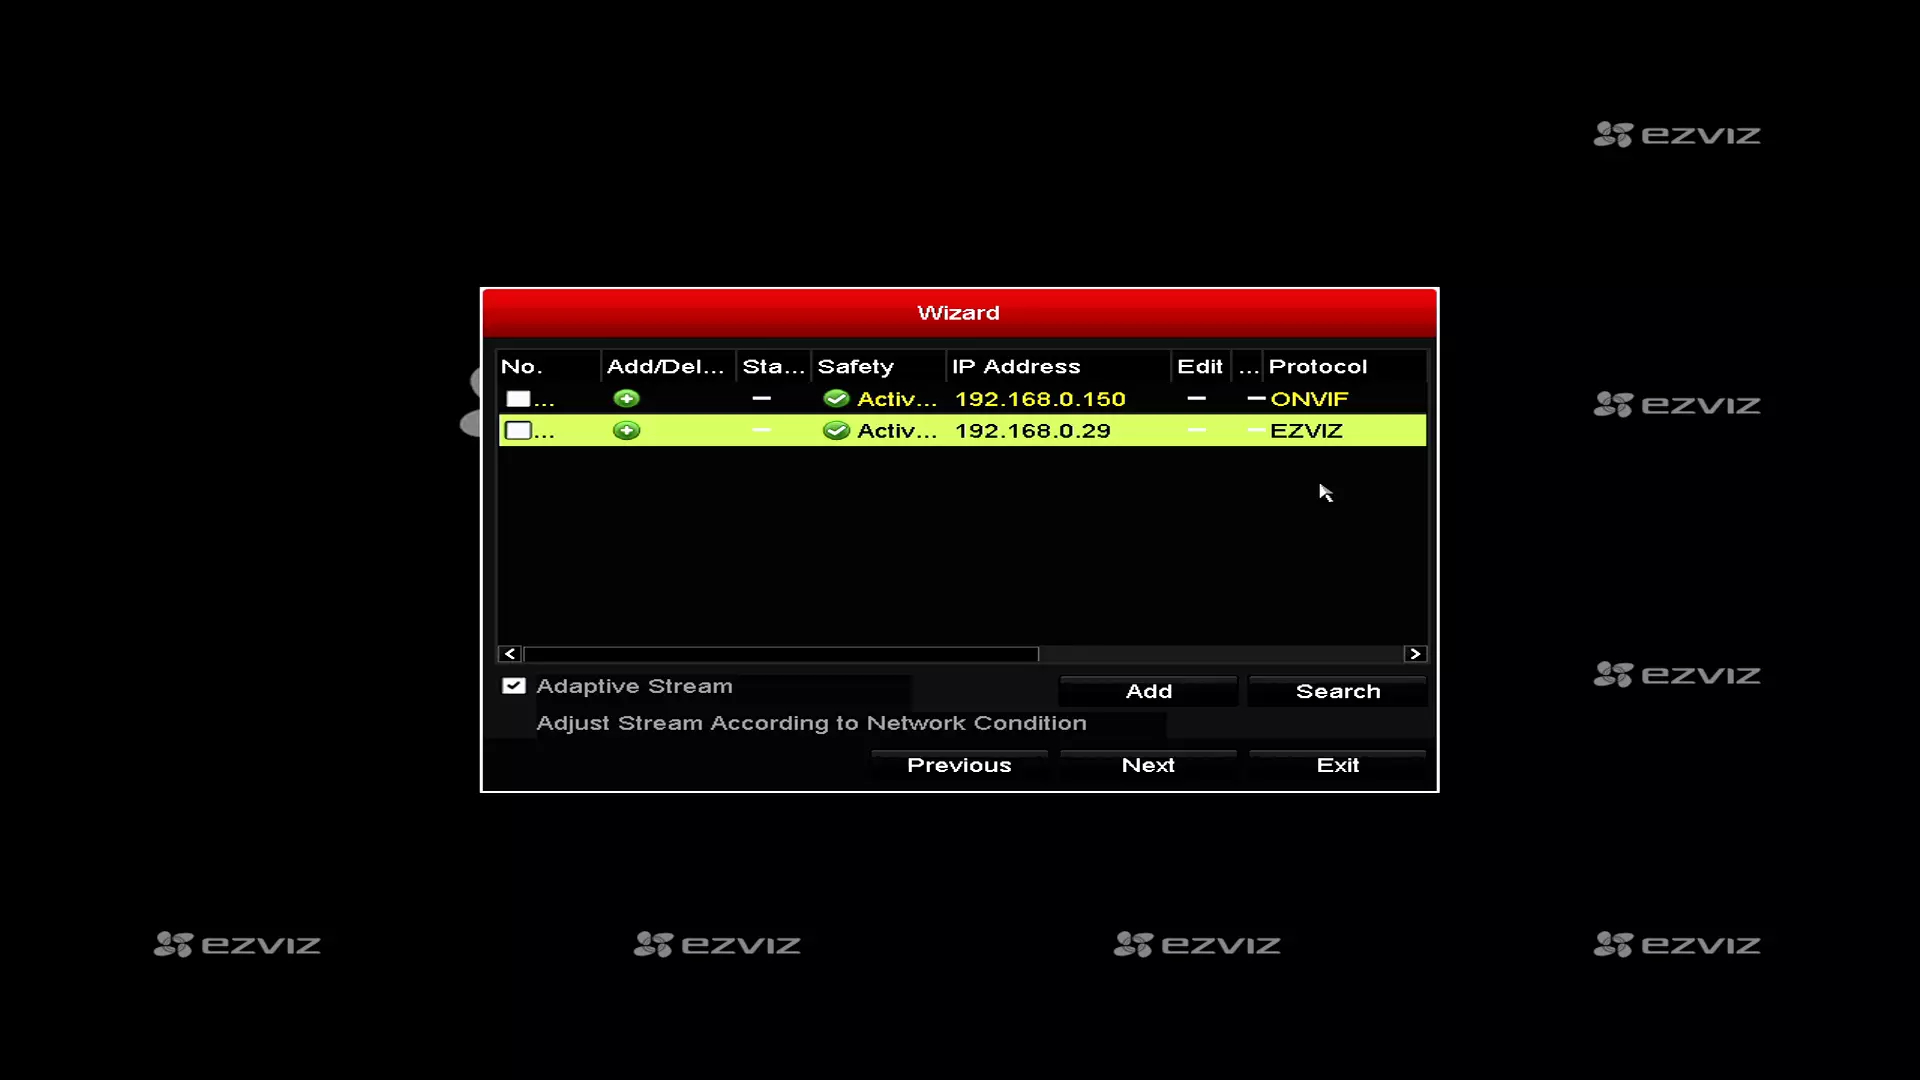Click the Activated status green checkmark (row 2)
Image resolution: width=1920 pixels, height=1080 pixels.
[x=833, y=430]
